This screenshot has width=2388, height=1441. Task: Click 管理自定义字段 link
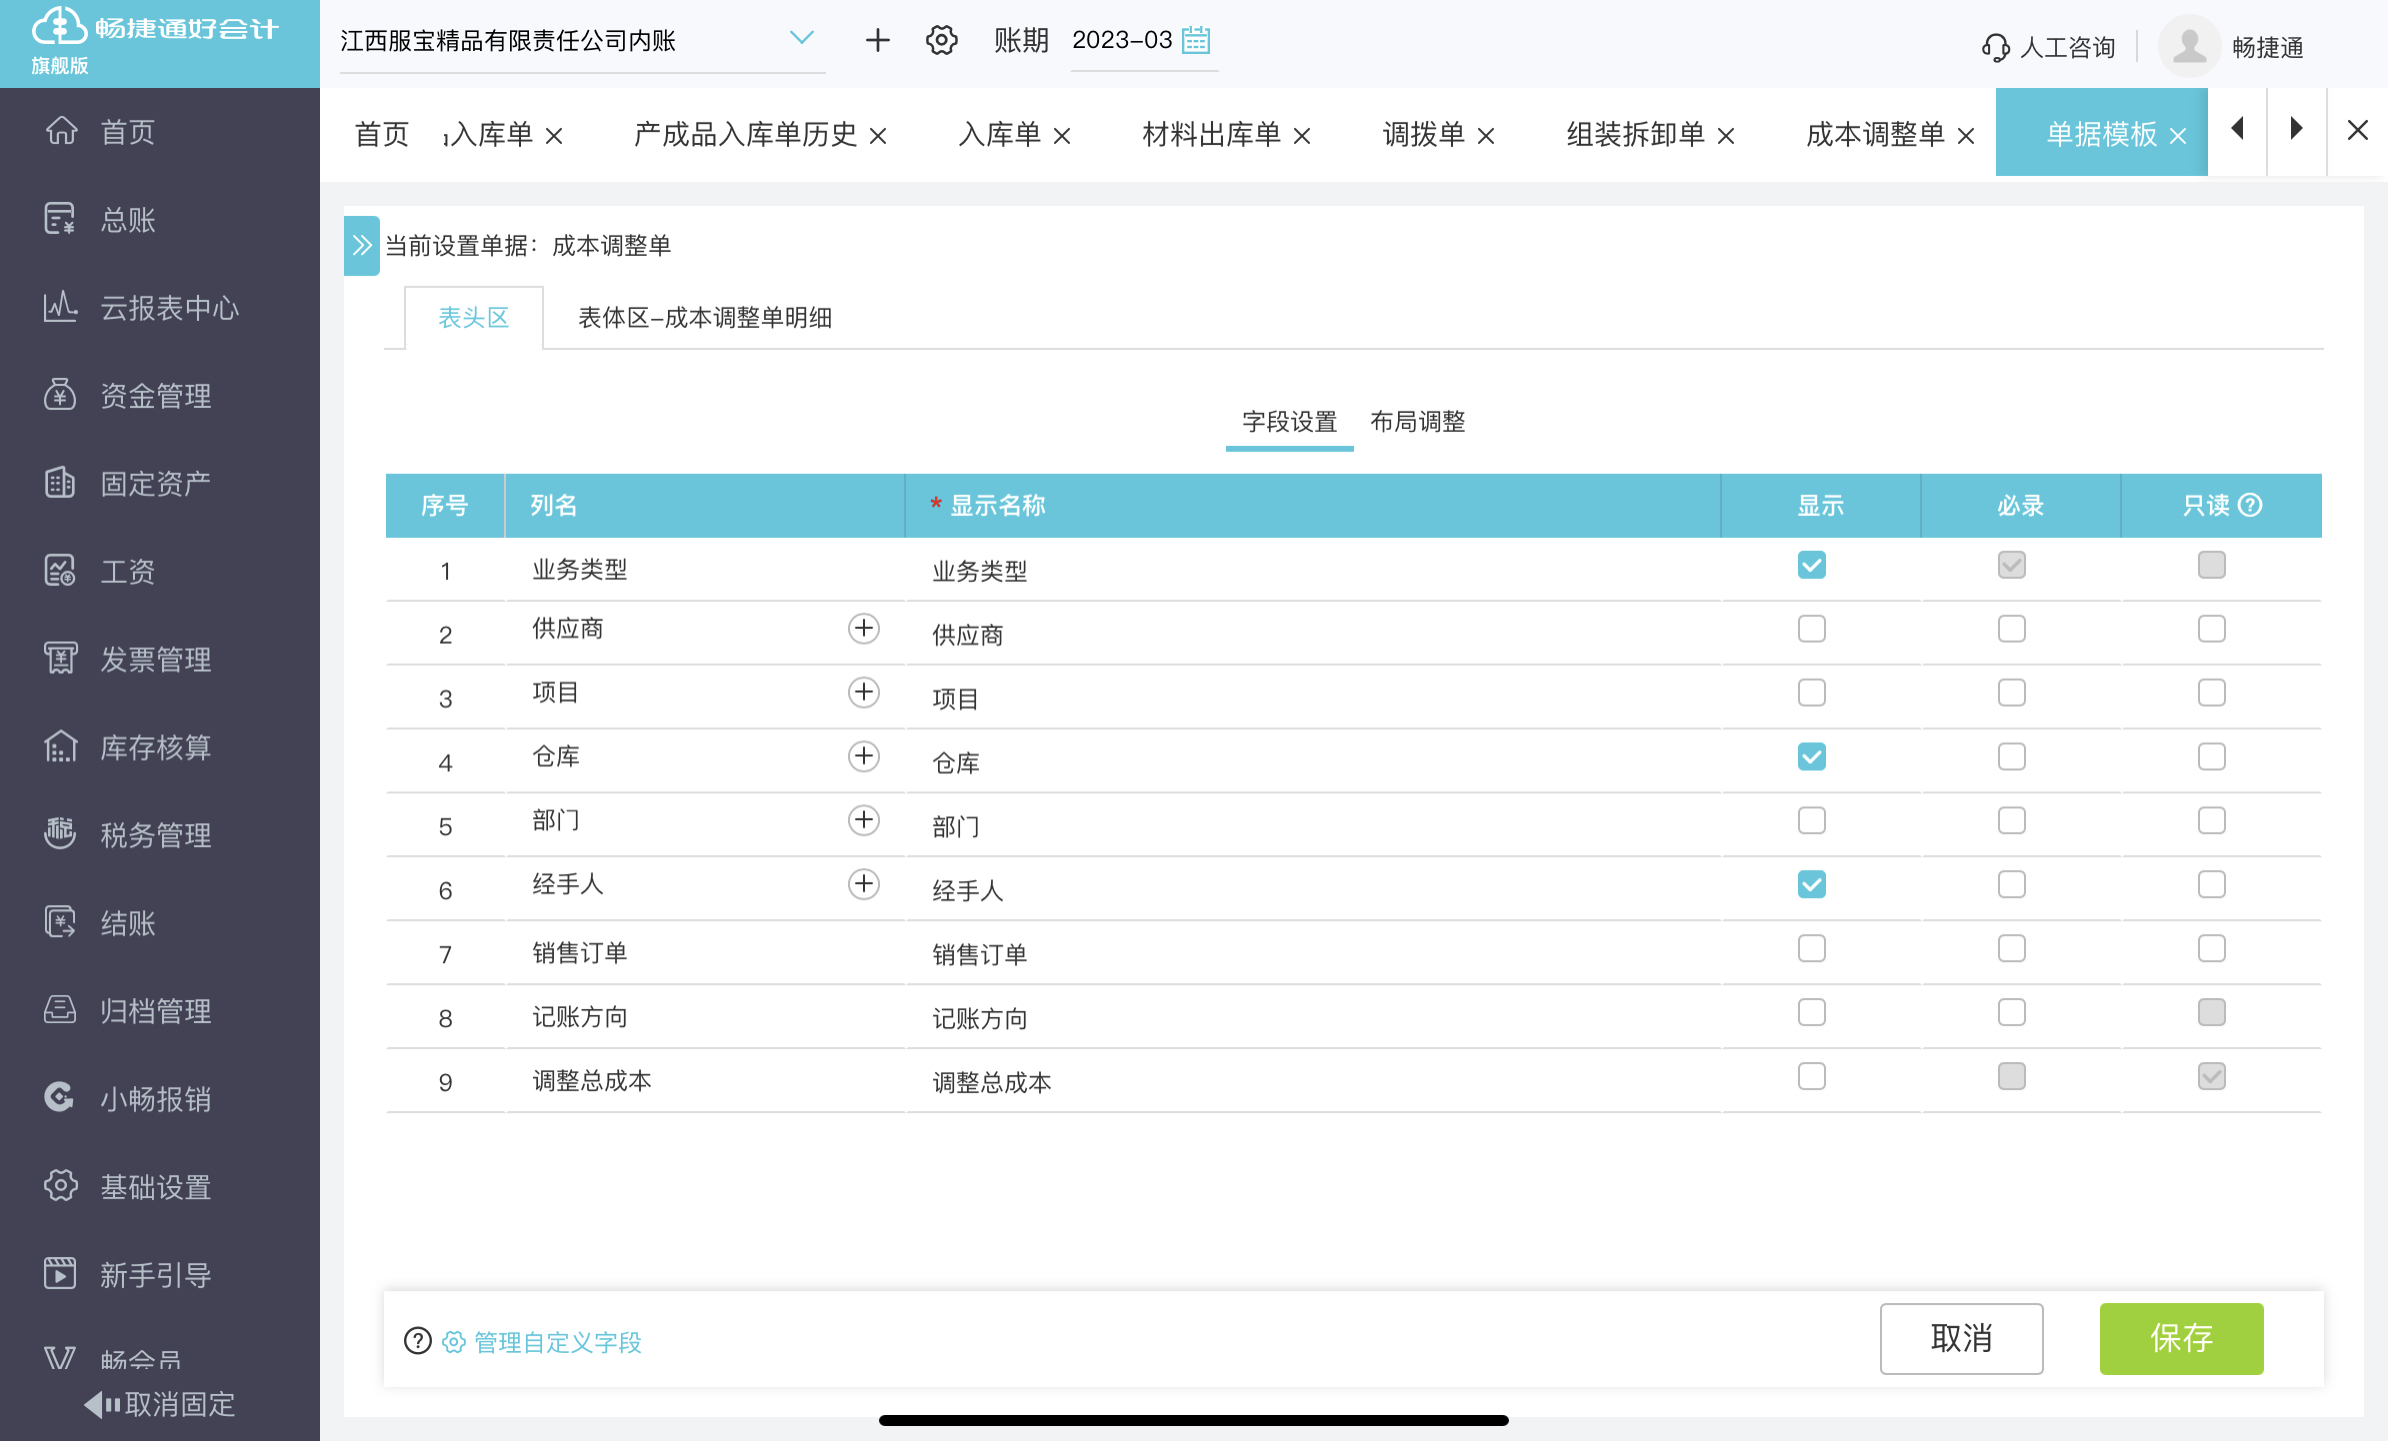coord(556,1342)
